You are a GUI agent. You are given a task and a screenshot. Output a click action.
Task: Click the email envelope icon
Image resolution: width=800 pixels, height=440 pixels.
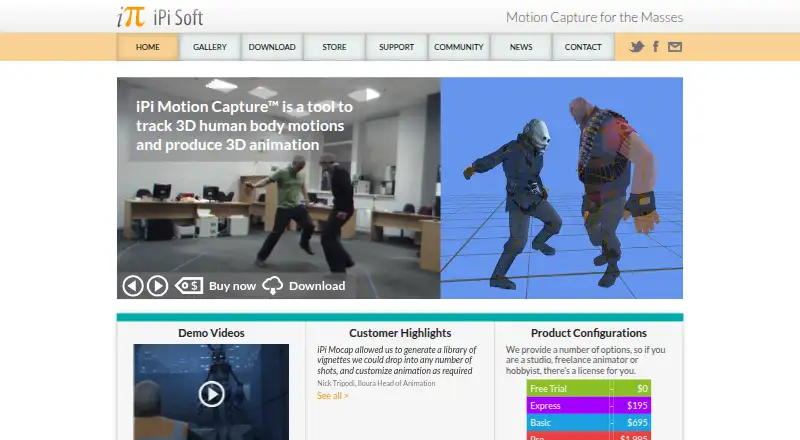tap(674, 47)
